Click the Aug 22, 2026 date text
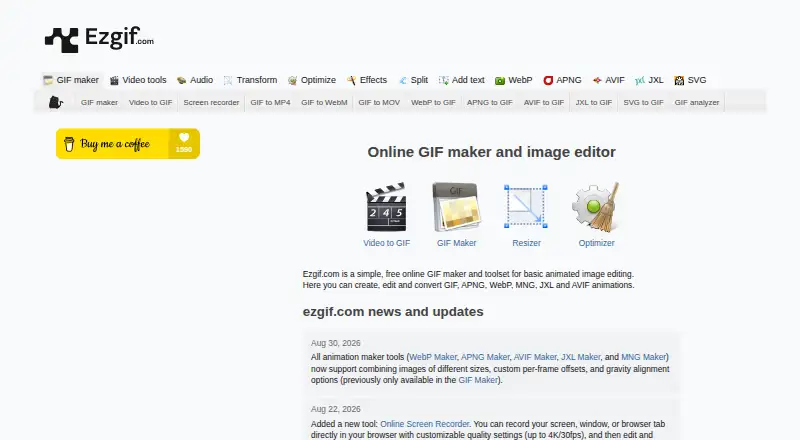Screen dimensions: 800x440 336,409
